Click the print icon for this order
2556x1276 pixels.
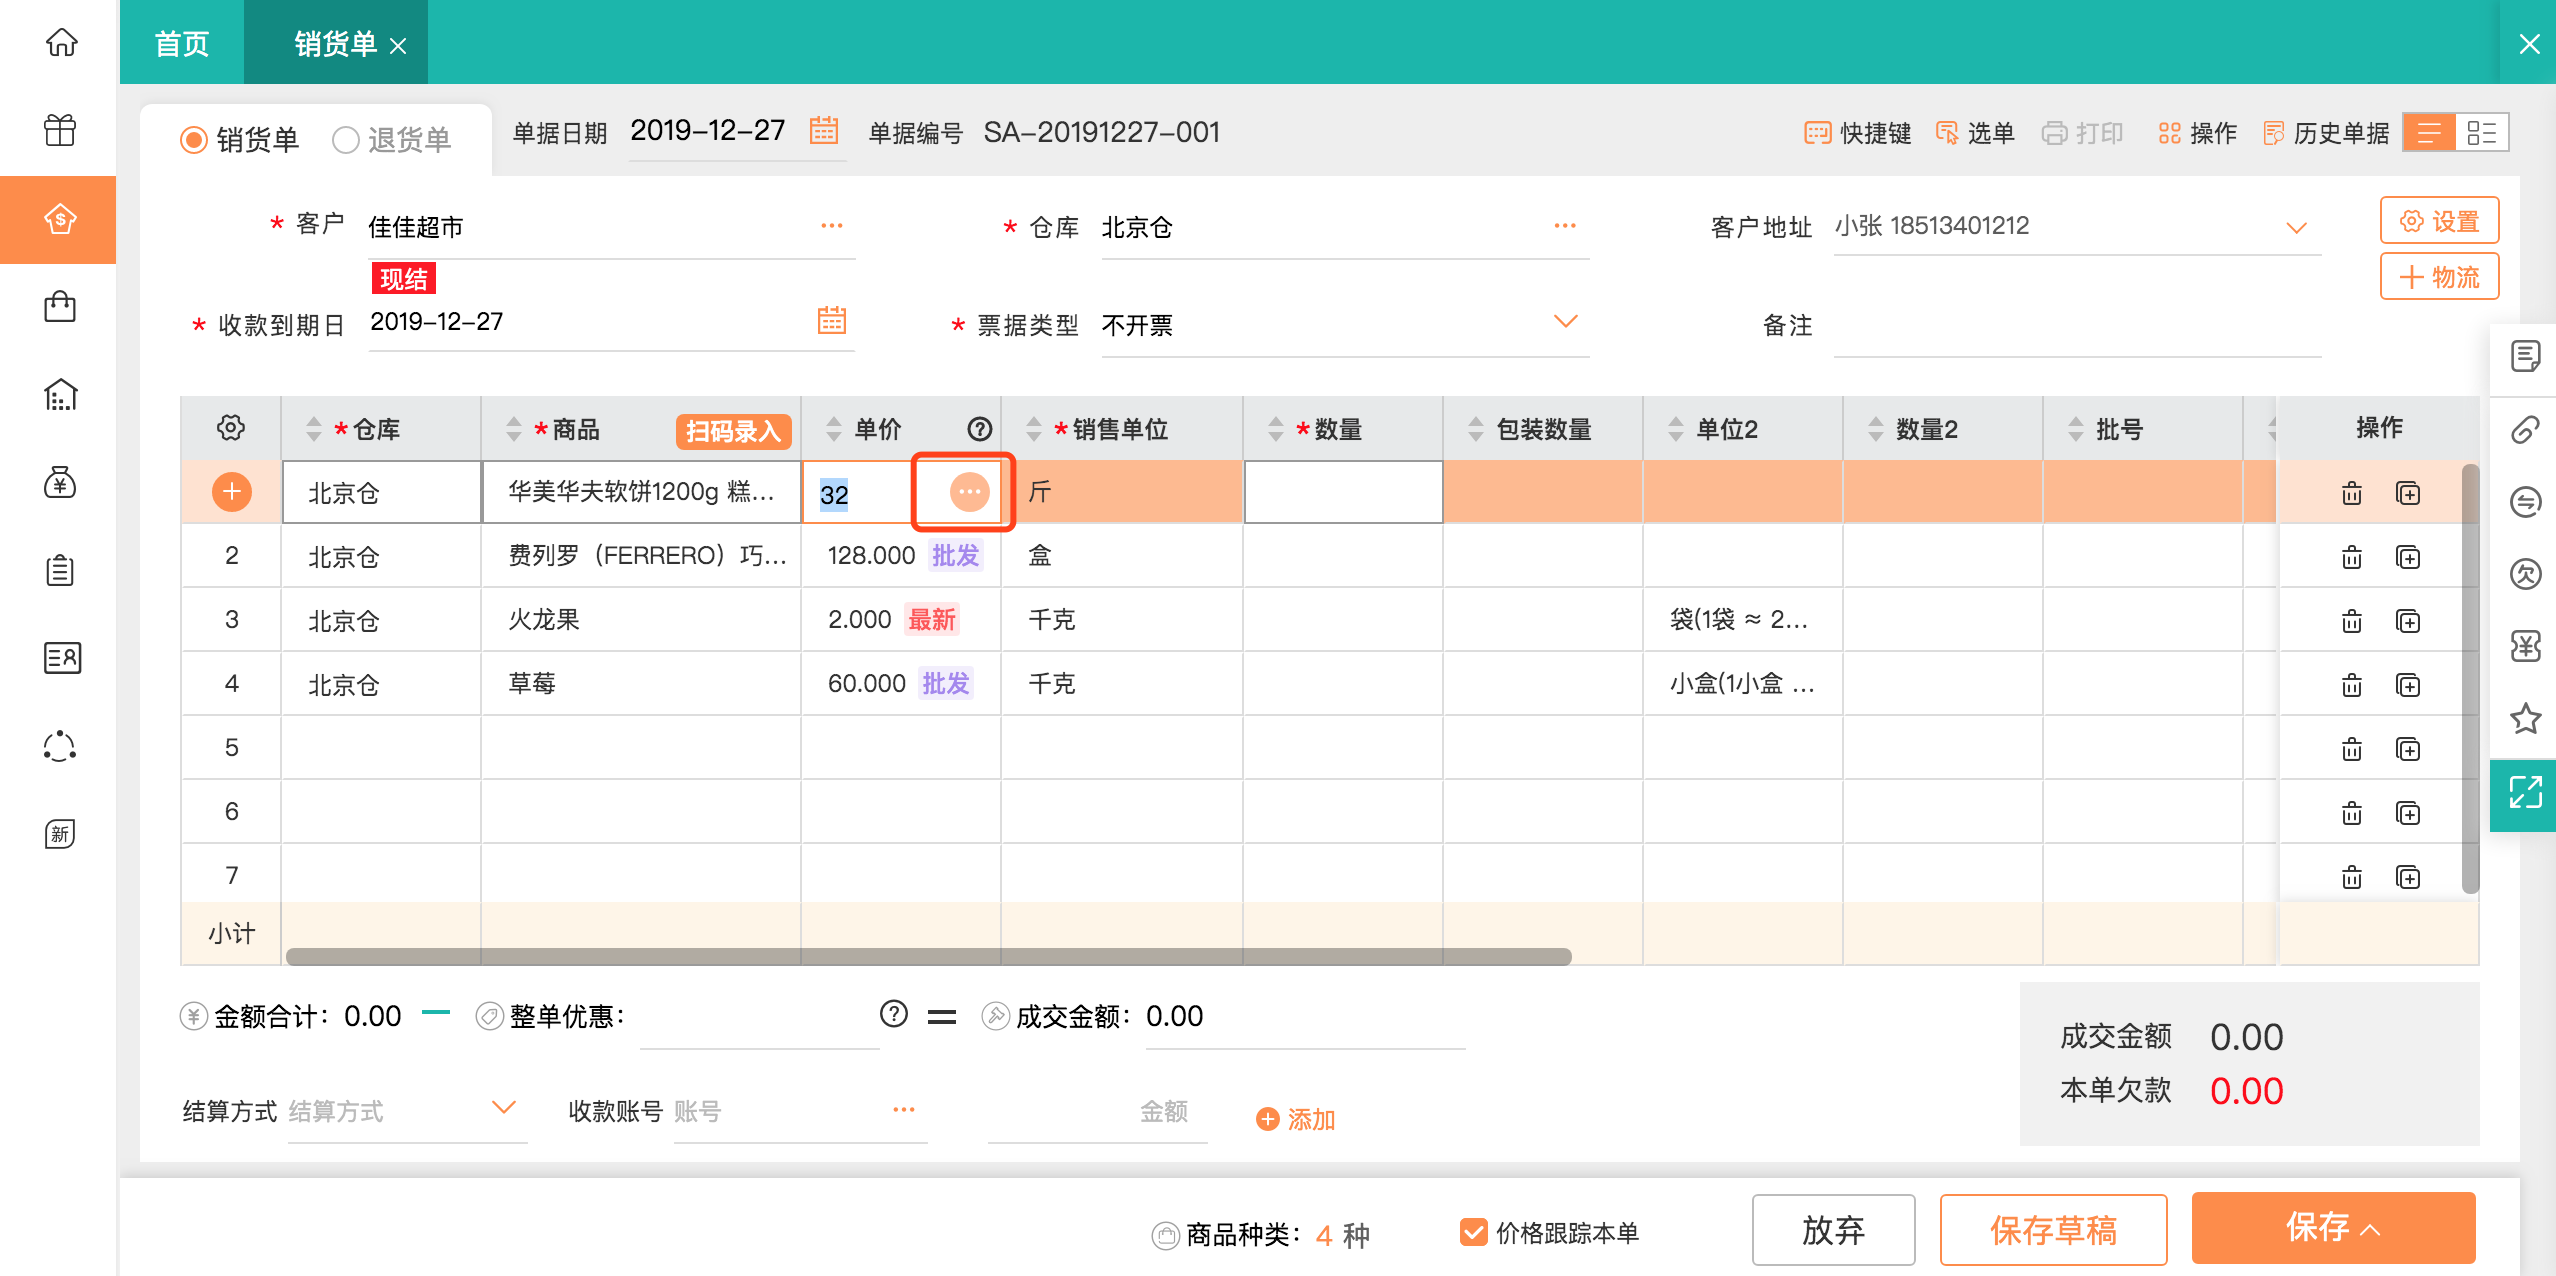click(x=2059, y=134)
